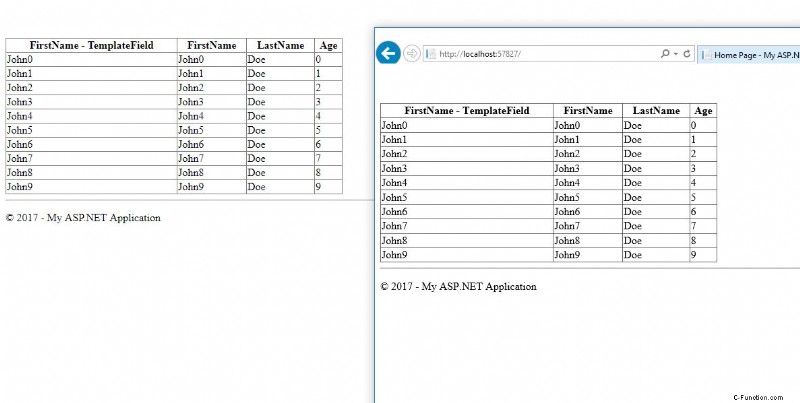Click the footer copyright text in browser window

[x=458, y=287]
